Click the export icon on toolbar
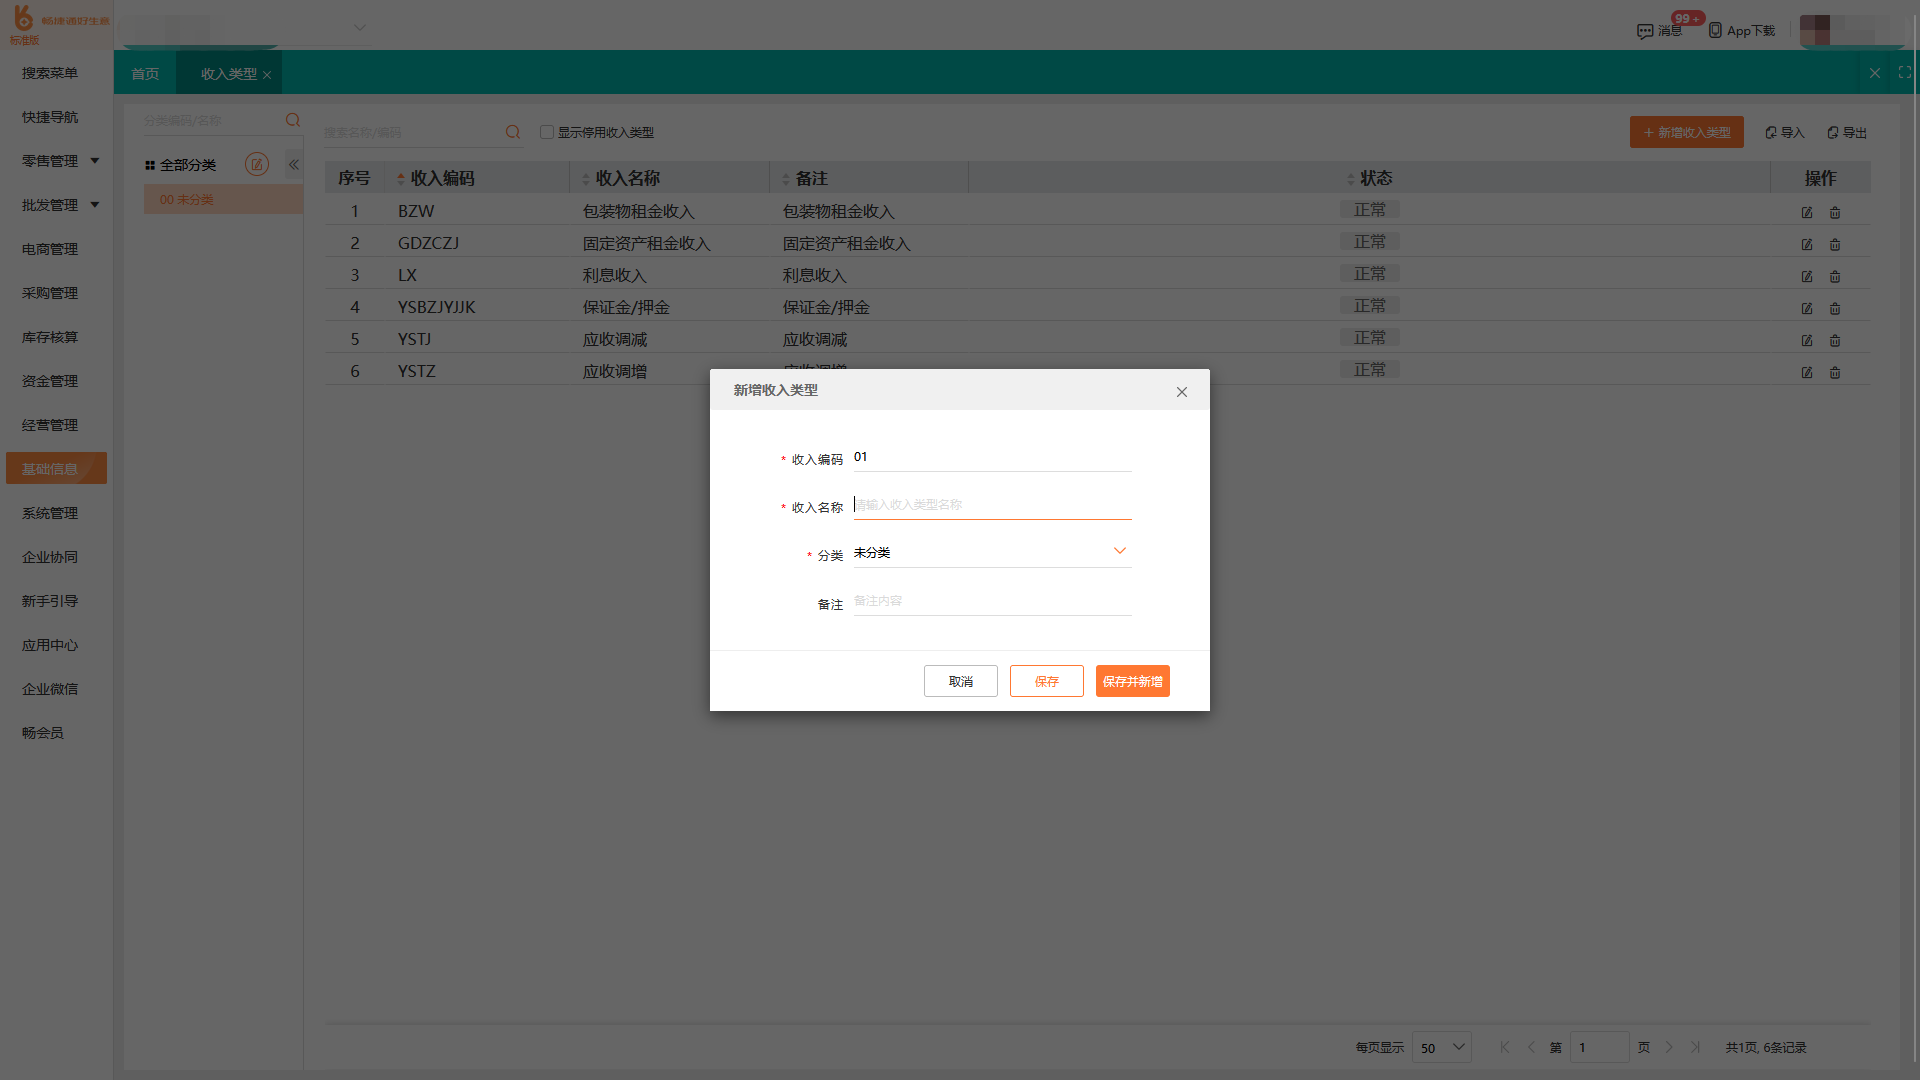This screenshot has height=1080, width=1920. (1846, 132)
